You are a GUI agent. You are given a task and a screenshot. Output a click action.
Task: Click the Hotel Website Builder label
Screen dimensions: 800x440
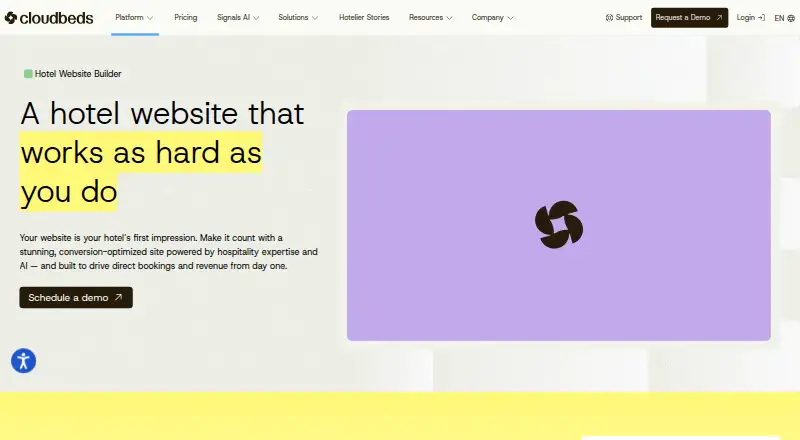pyautogui.click(x=78, y=74)
